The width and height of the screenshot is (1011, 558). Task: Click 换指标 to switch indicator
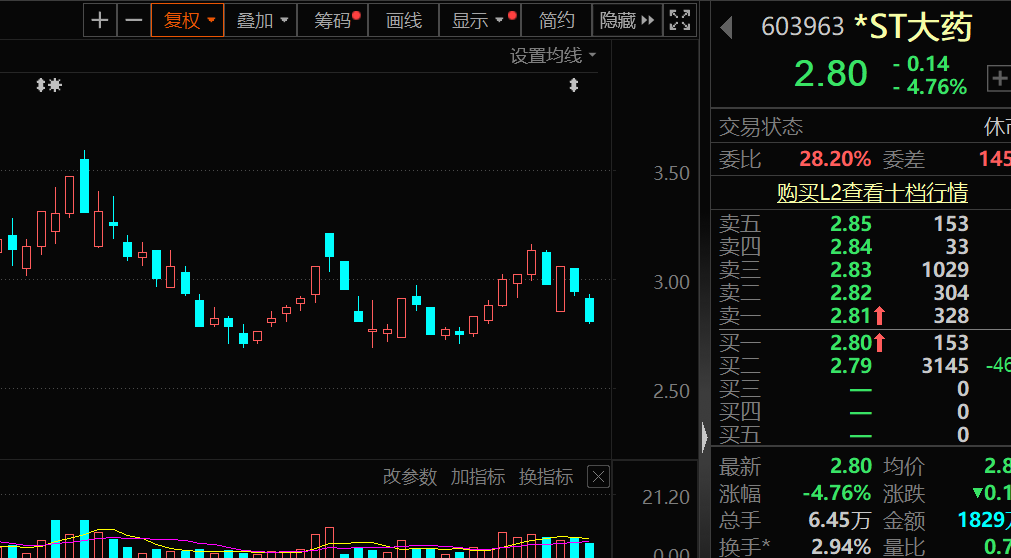point(546,477)
